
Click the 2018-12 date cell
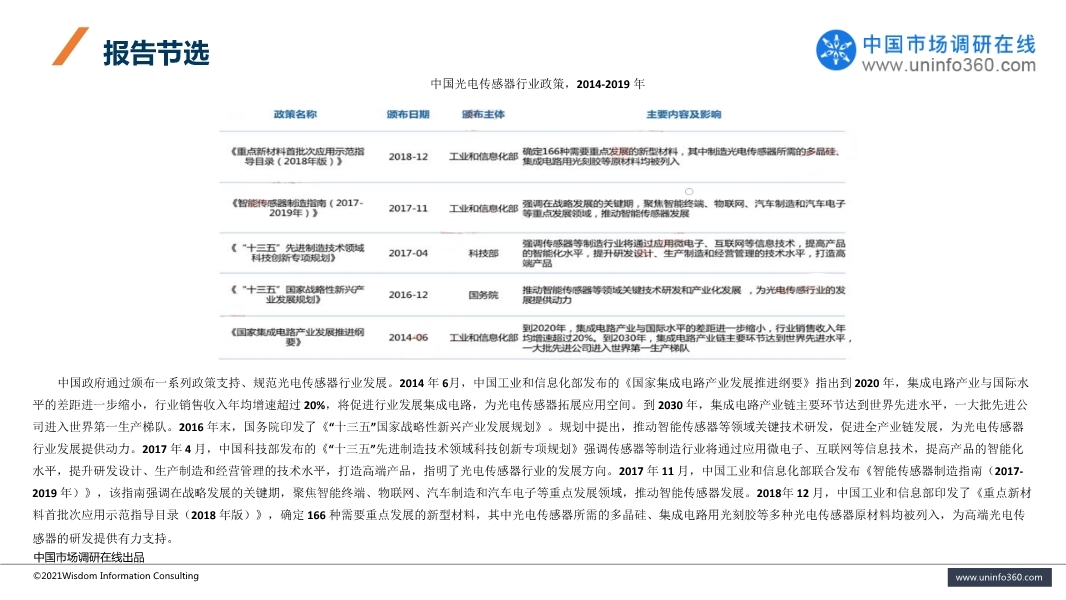[x=408, y=157]
